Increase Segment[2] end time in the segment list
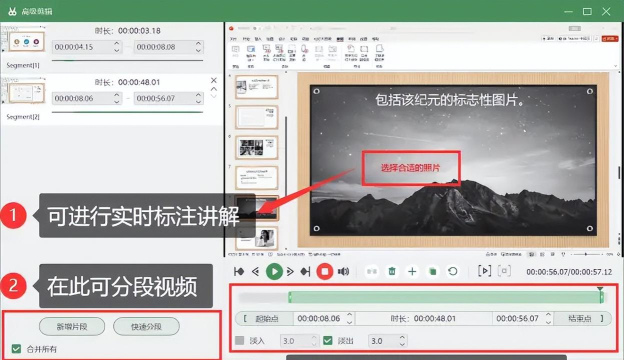This screenshot has width=624, height=360. click(x=199, y=95)
